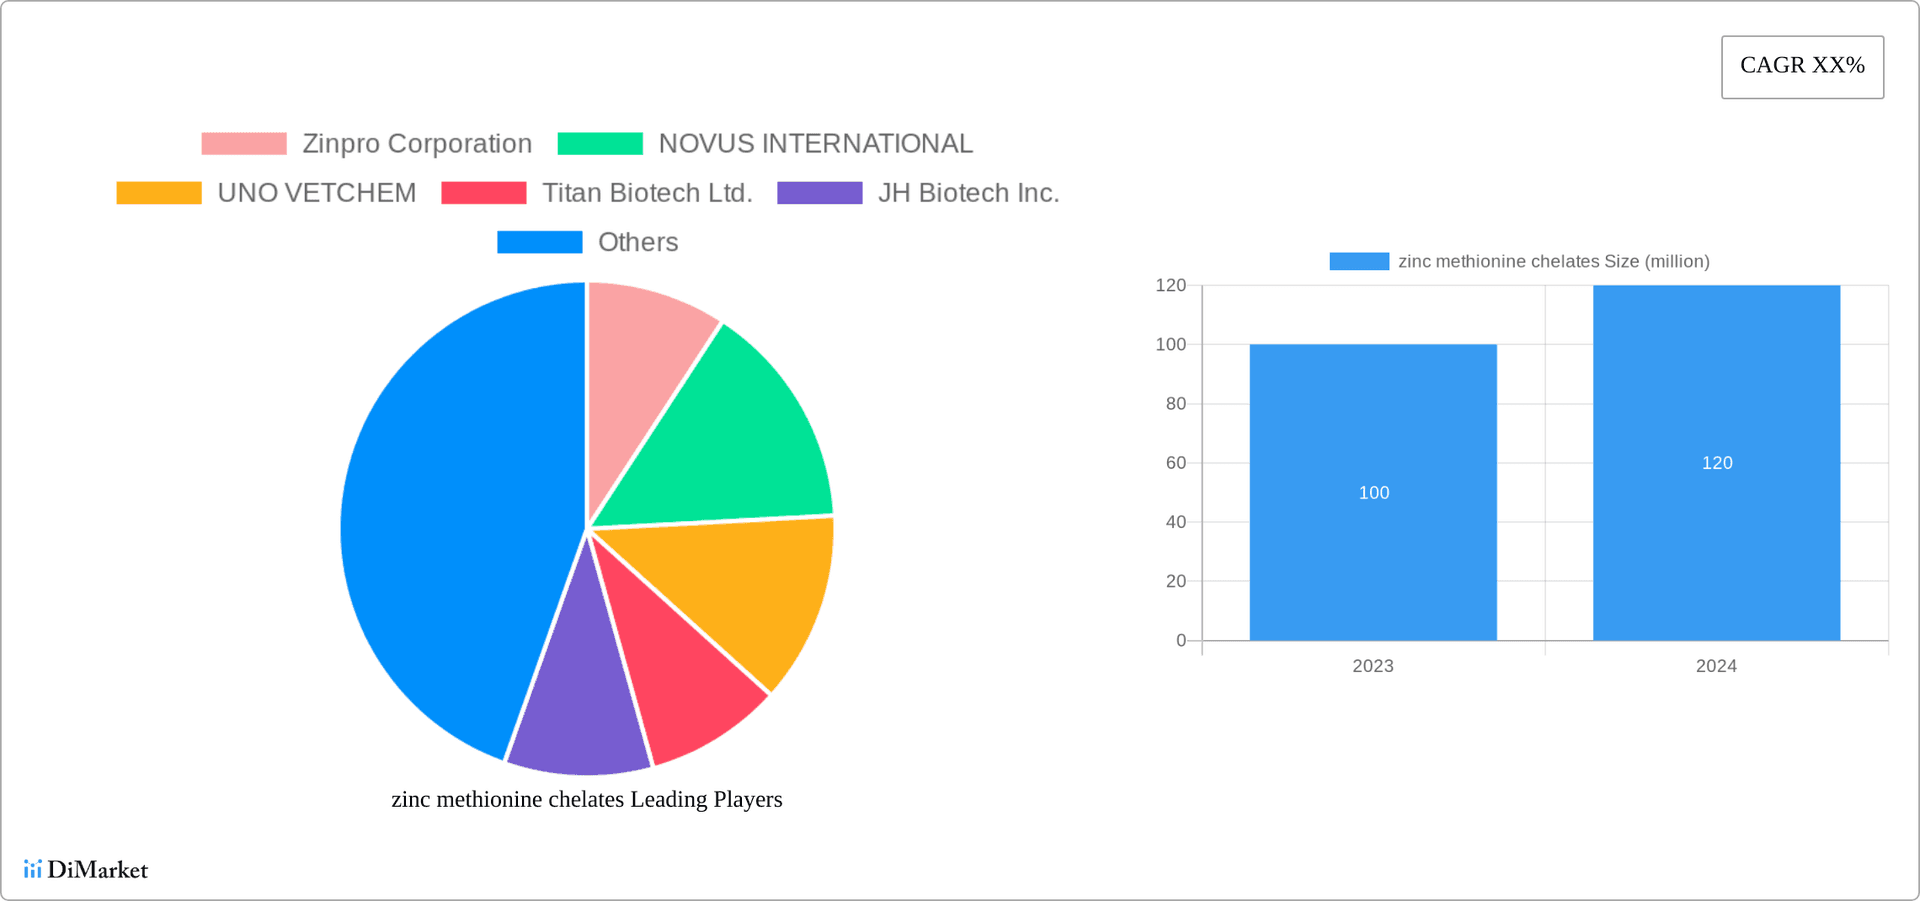1920x901 pixels.
Task: Click the CAGR XX% button
Action: point(1802,66)
